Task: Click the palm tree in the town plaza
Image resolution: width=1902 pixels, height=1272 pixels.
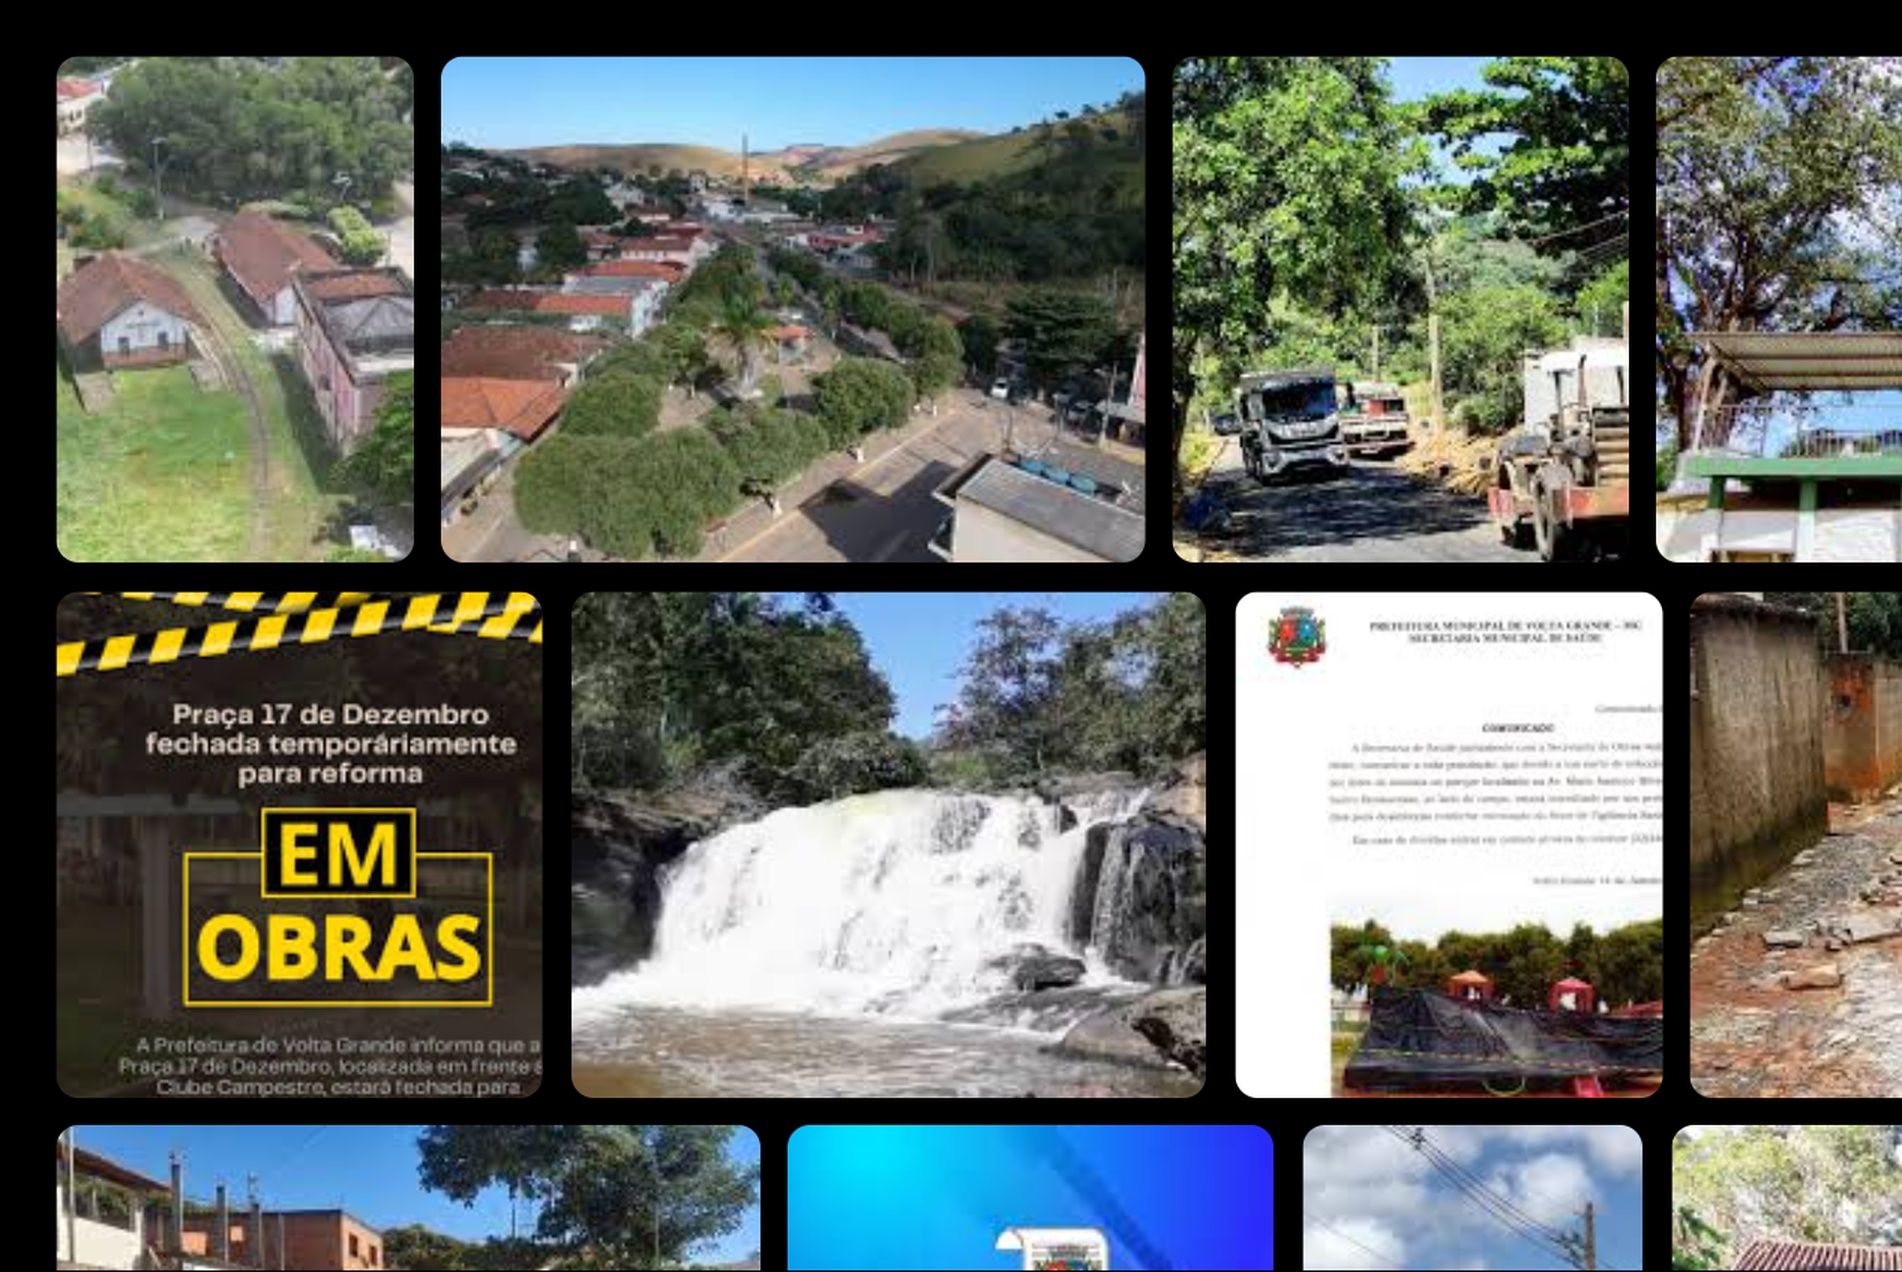Action: click(743, 330)
